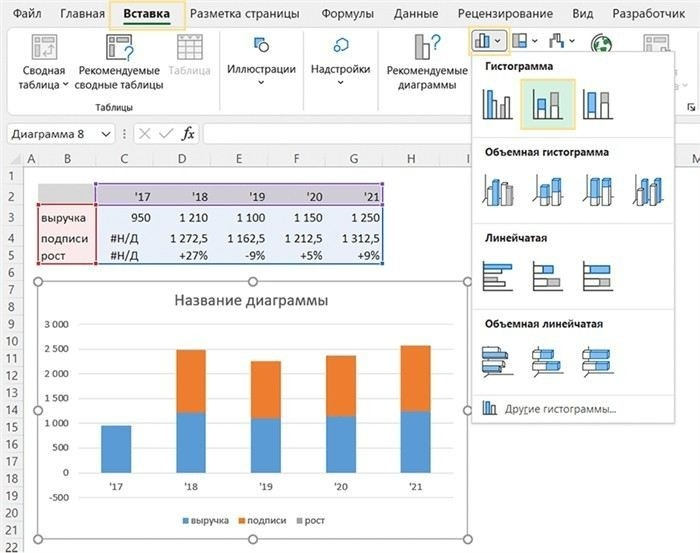Expand the Сводная таблица dropdown

click(66, 86)
